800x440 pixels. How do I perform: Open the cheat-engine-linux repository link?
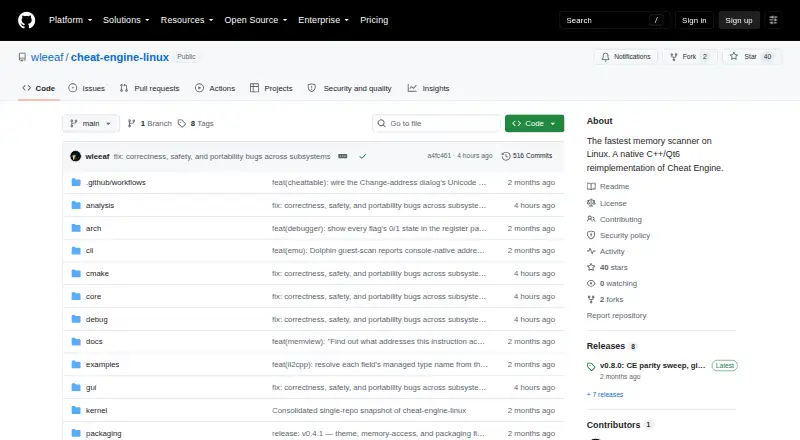tap(120, 57)
